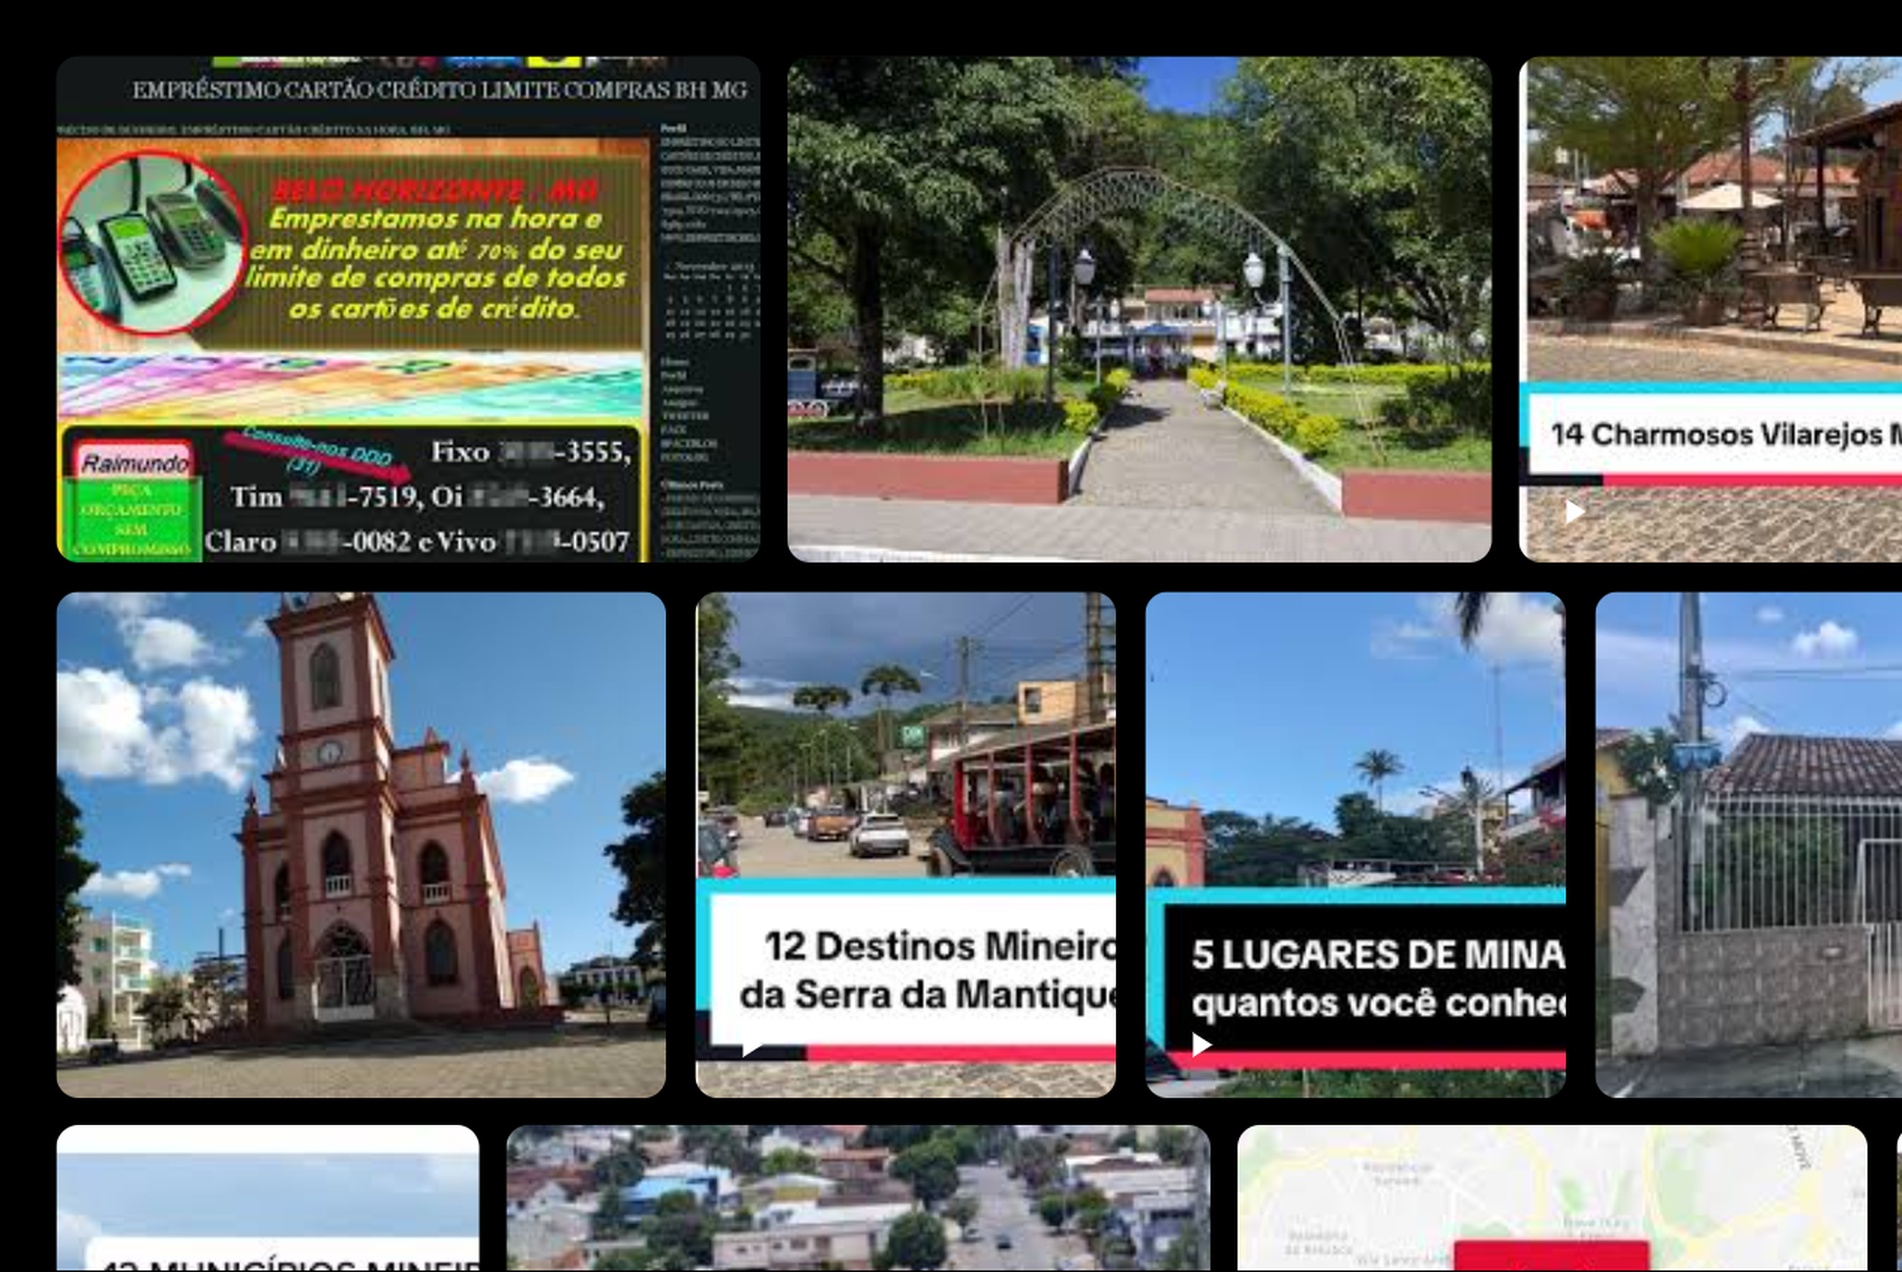Open the '12 Destinos Mineiros' title caption
This screenshot has height=1272, width=1902.
click(x=925, y=969)
